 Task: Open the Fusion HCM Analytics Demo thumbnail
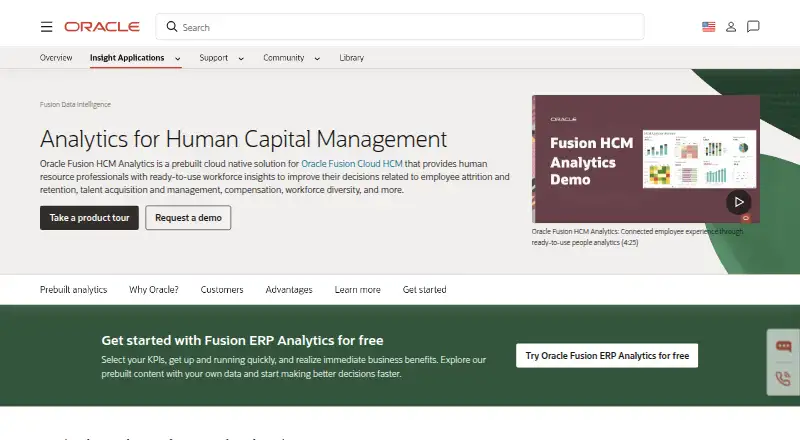[646, 159]
